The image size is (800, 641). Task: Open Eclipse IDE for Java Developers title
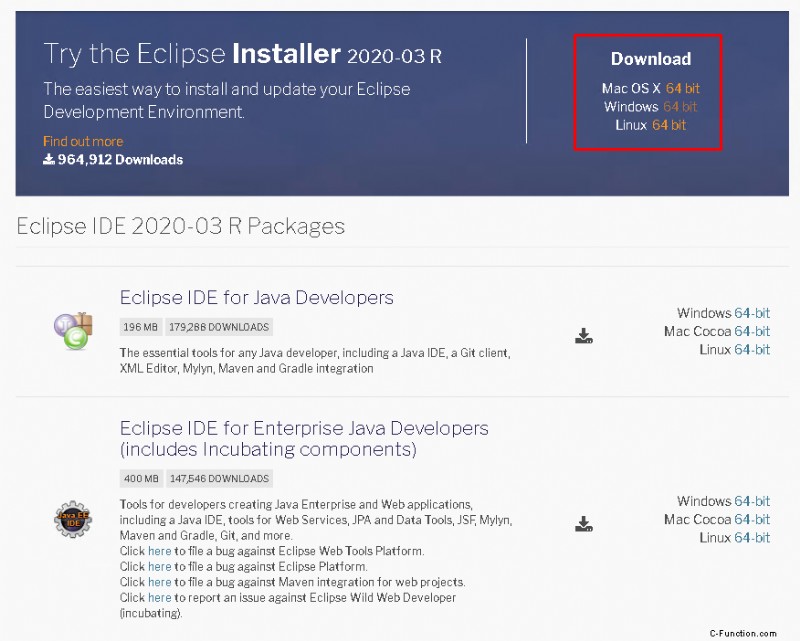pos(256,297)
